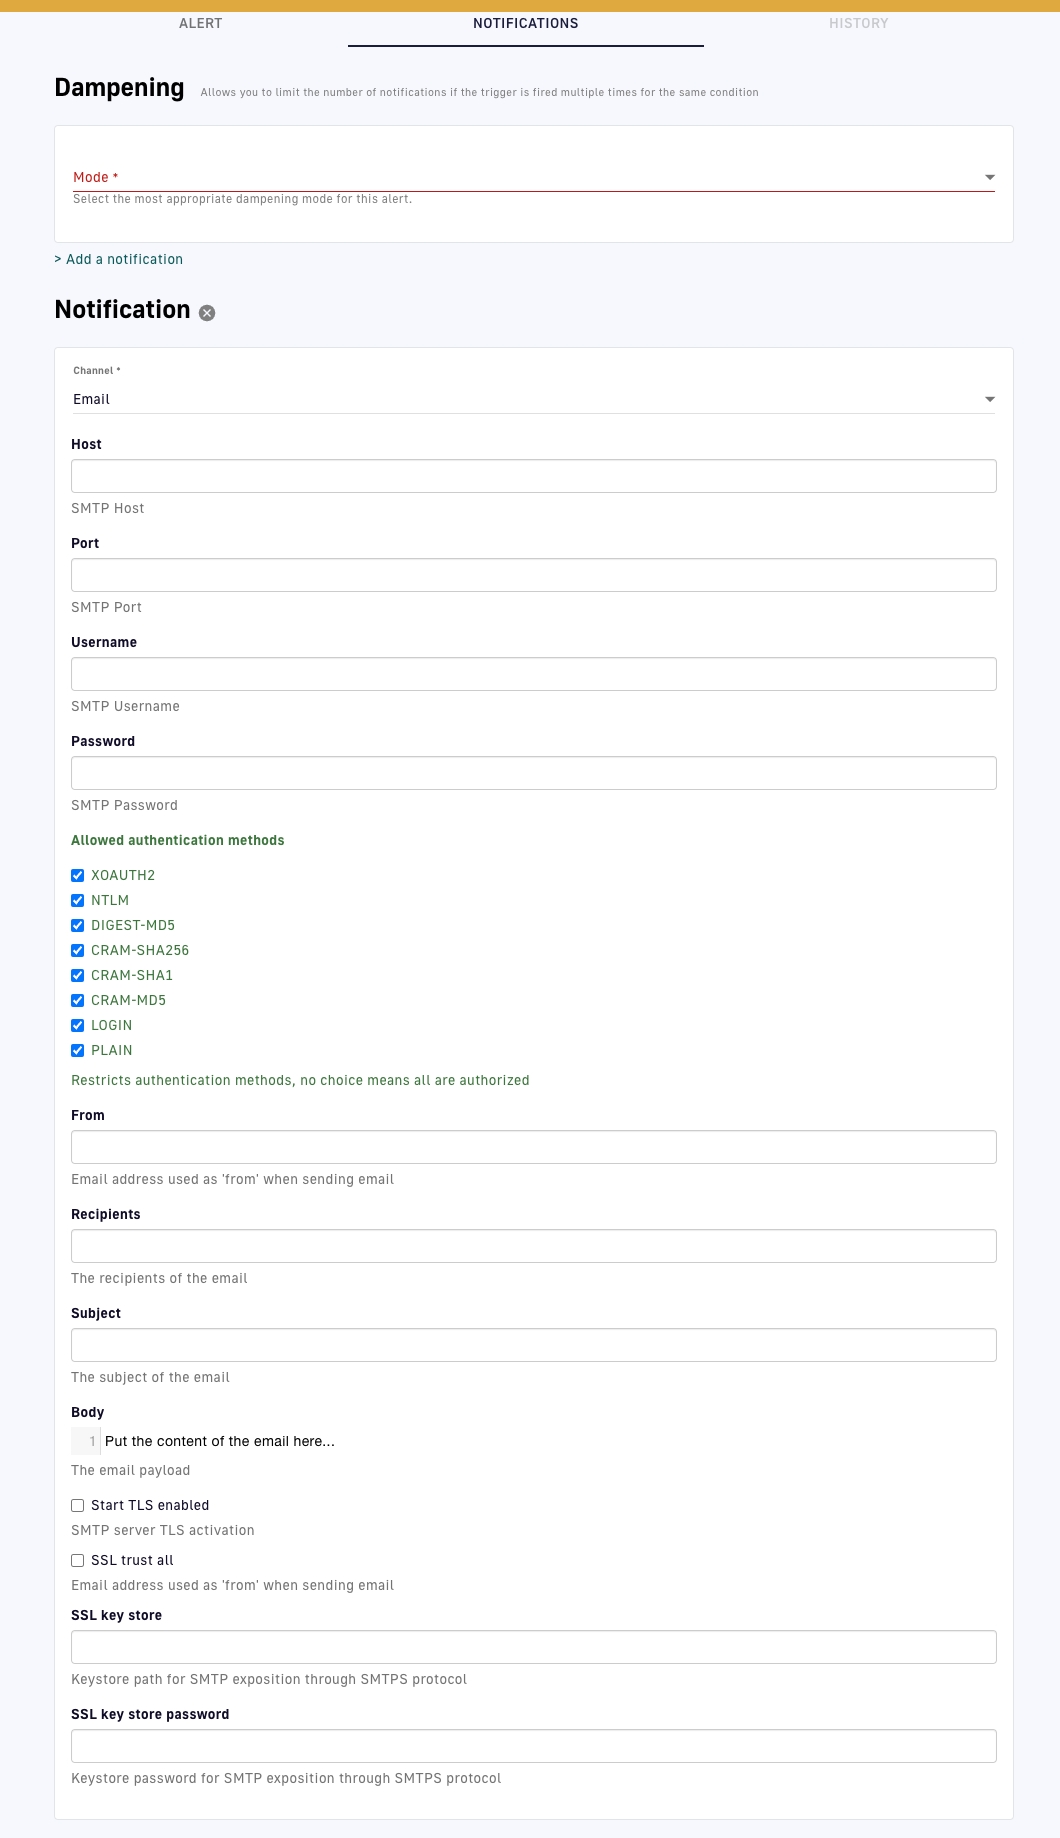Toggle the CRAM-SHA256 checkbox
The image size is (1060, 1838).
(x=78, y=951)
